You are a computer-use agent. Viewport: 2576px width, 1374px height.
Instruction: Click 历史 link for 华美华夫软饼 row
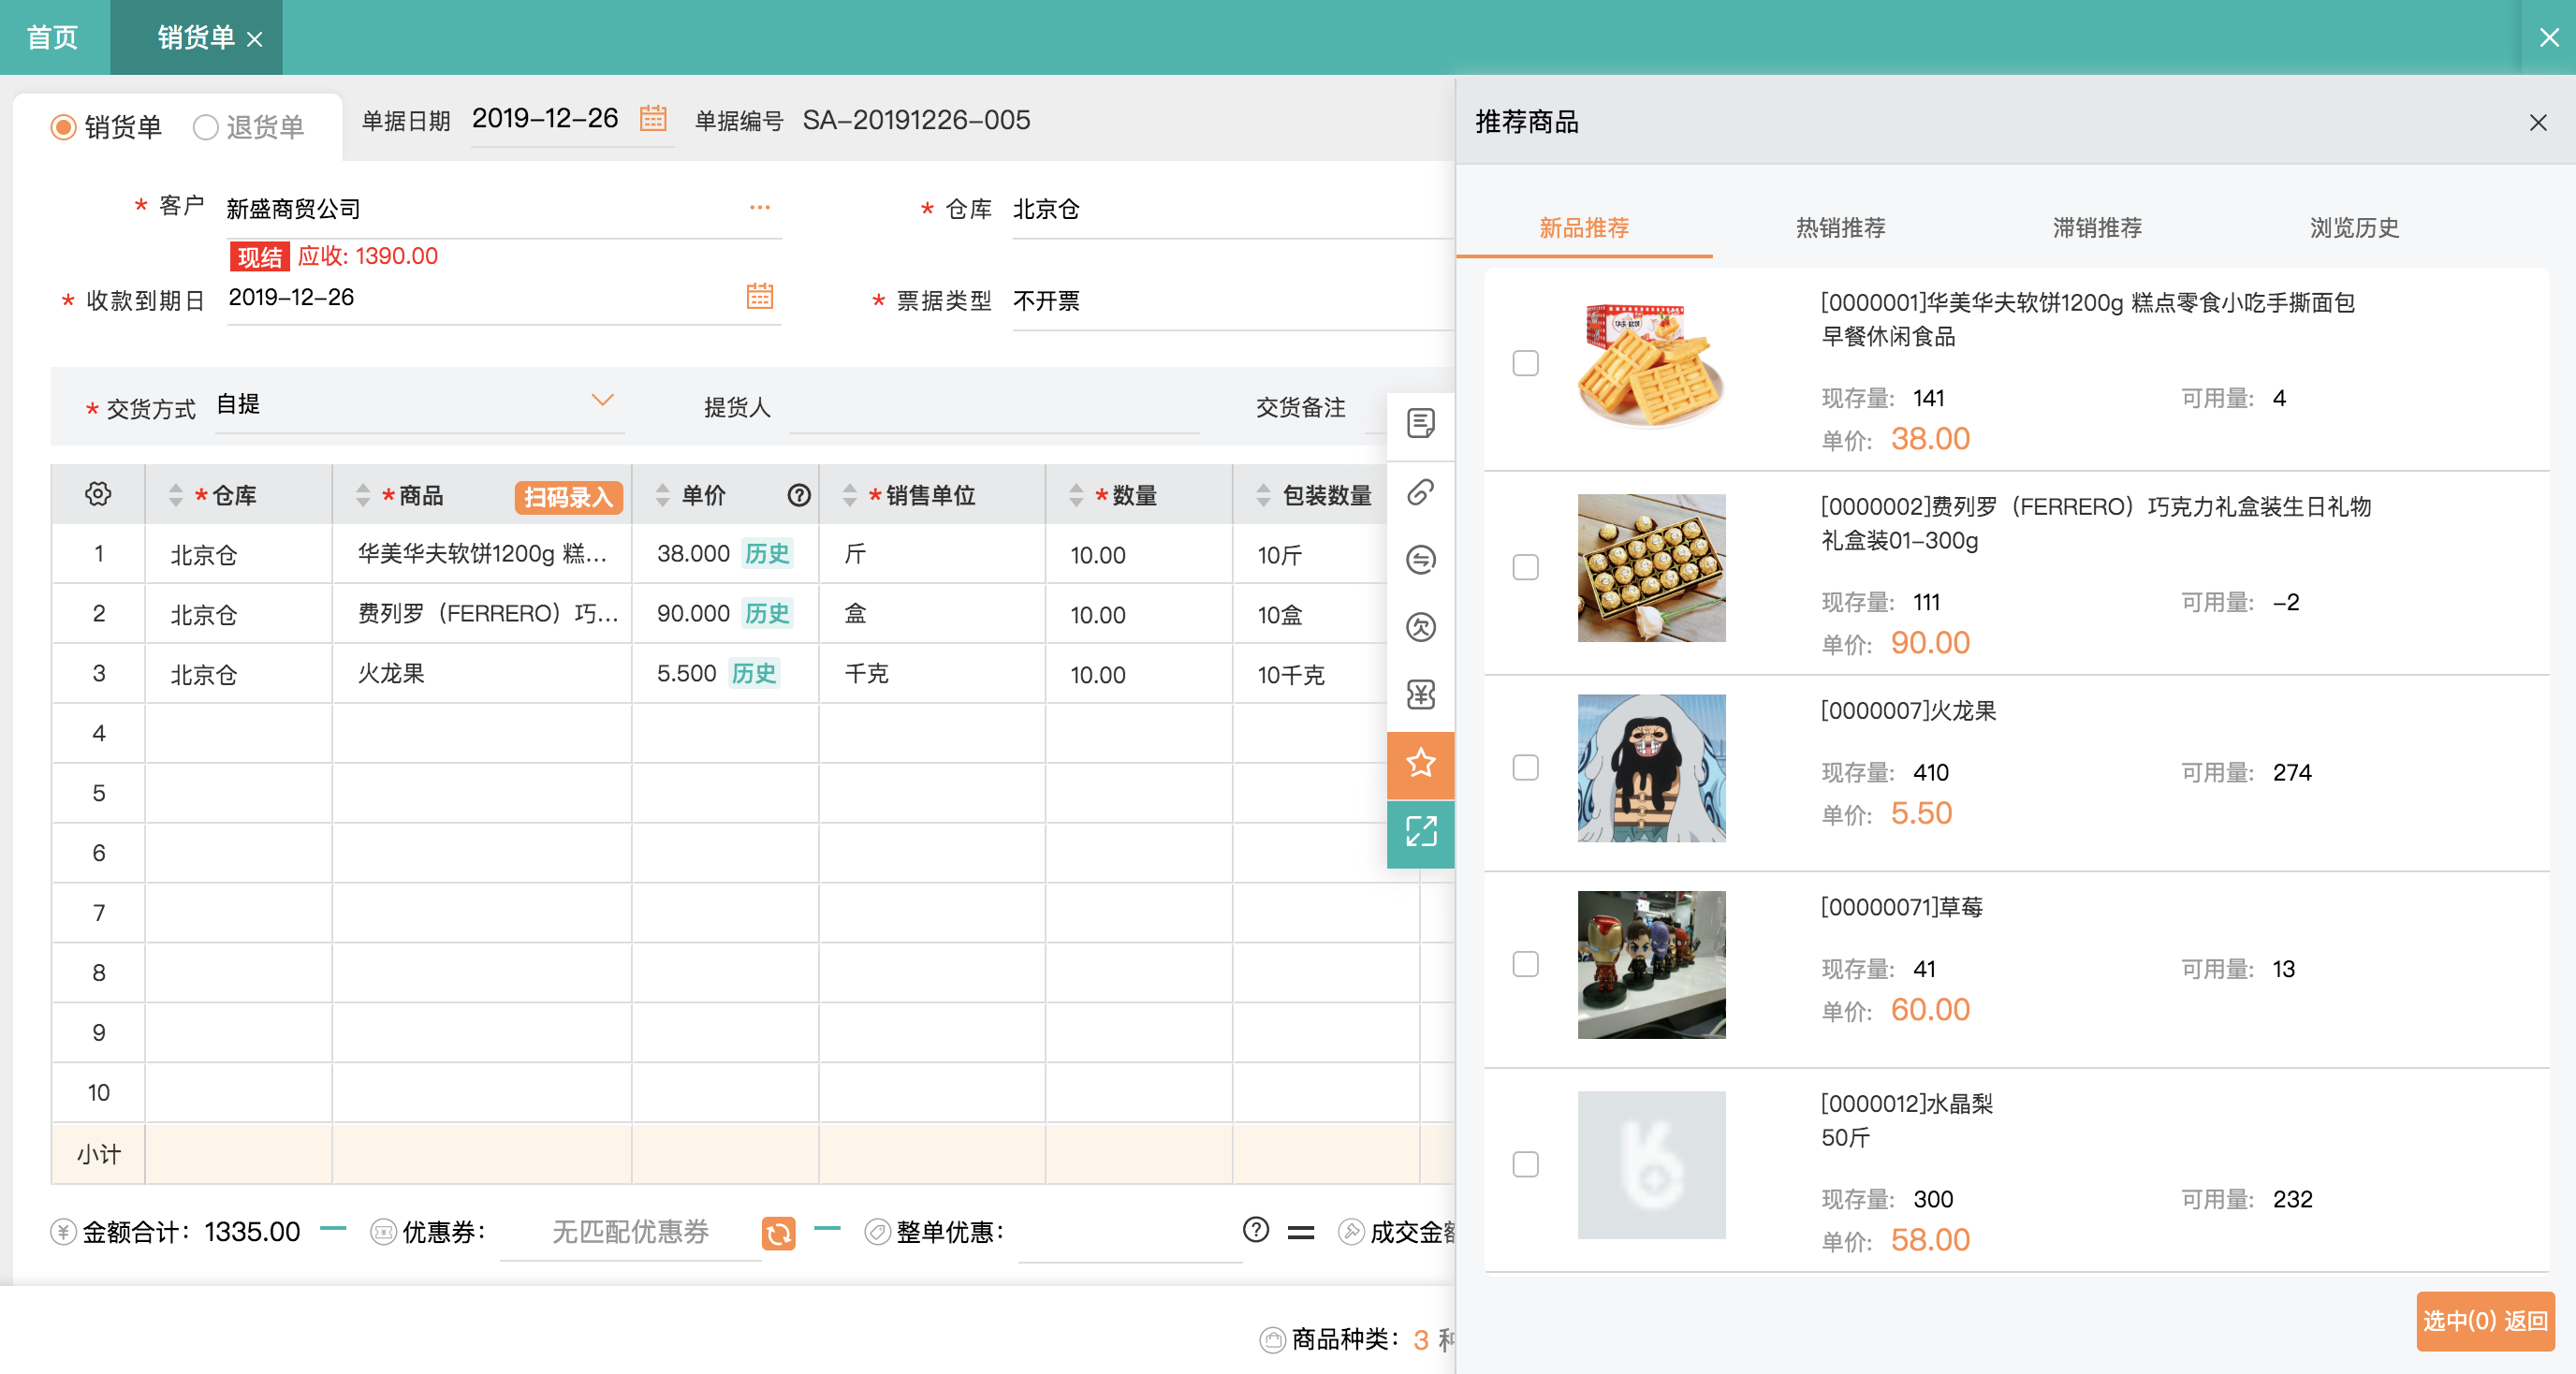[765, 553]
